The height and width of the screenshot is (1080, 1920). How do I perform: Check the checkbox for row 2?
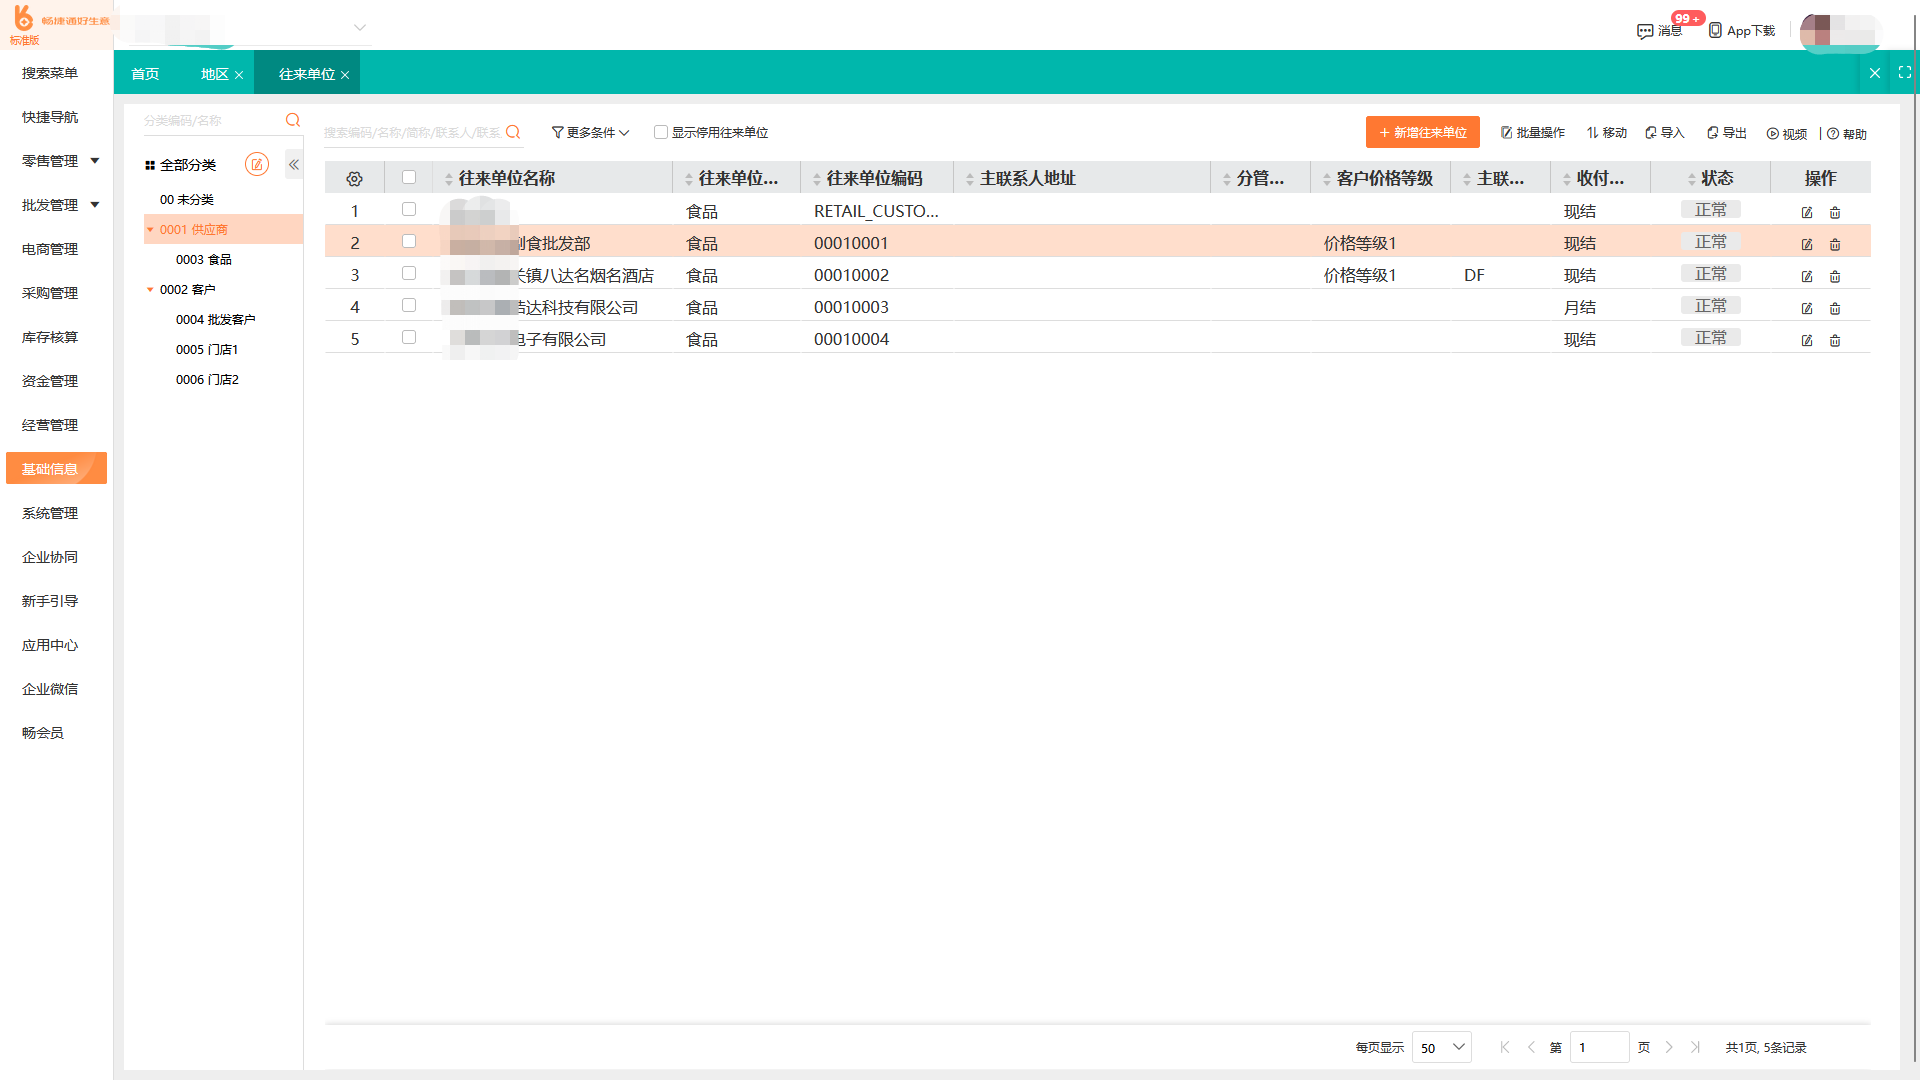pyautogui.click(x=411, y=241)
